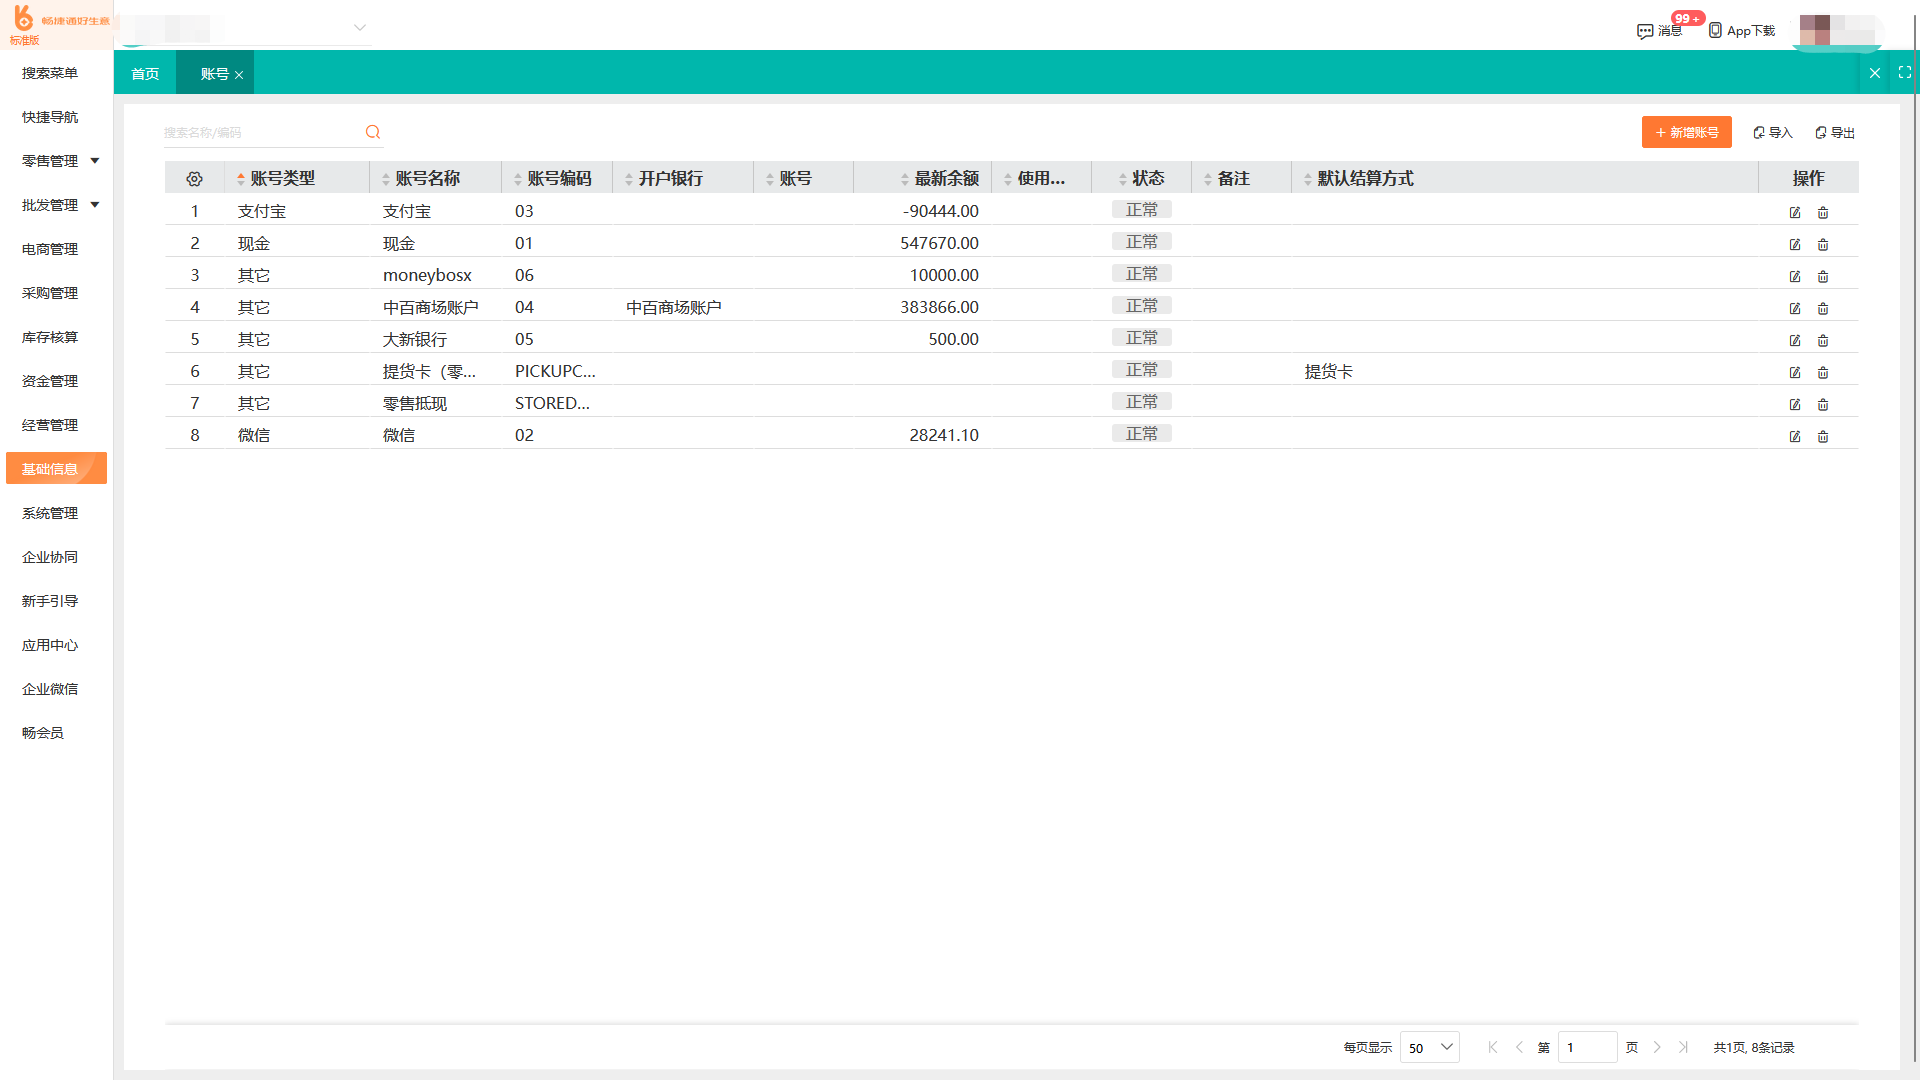The image size is (1920, 1080).
Task: Click the delete icon for 现金 account
Action: click(x=1824, y=243)
